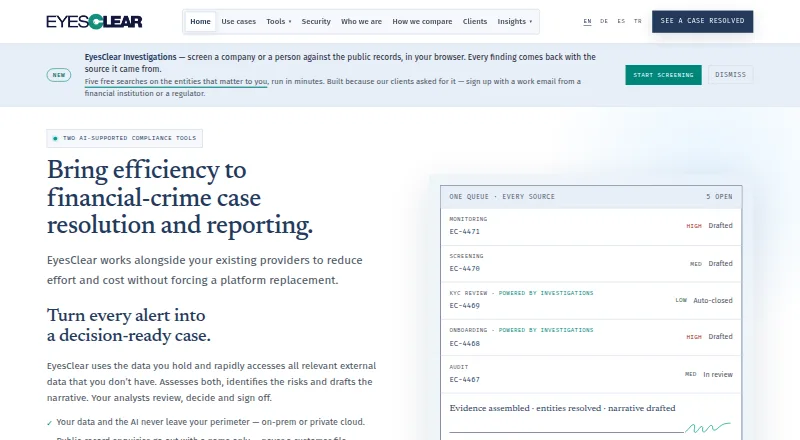
Task: Click the EC-4471 HIGH priority tag
Action: coord(694,226)
